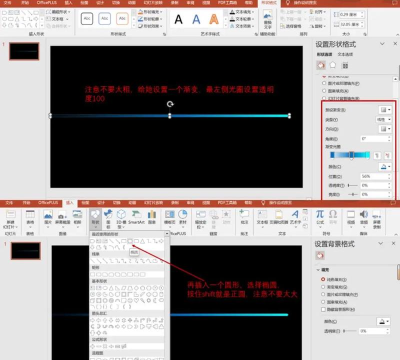The height and width of the screenshot is (360, 400).
Task: Click the Alt Text (替换文字) icon
Action: [267, 20]
